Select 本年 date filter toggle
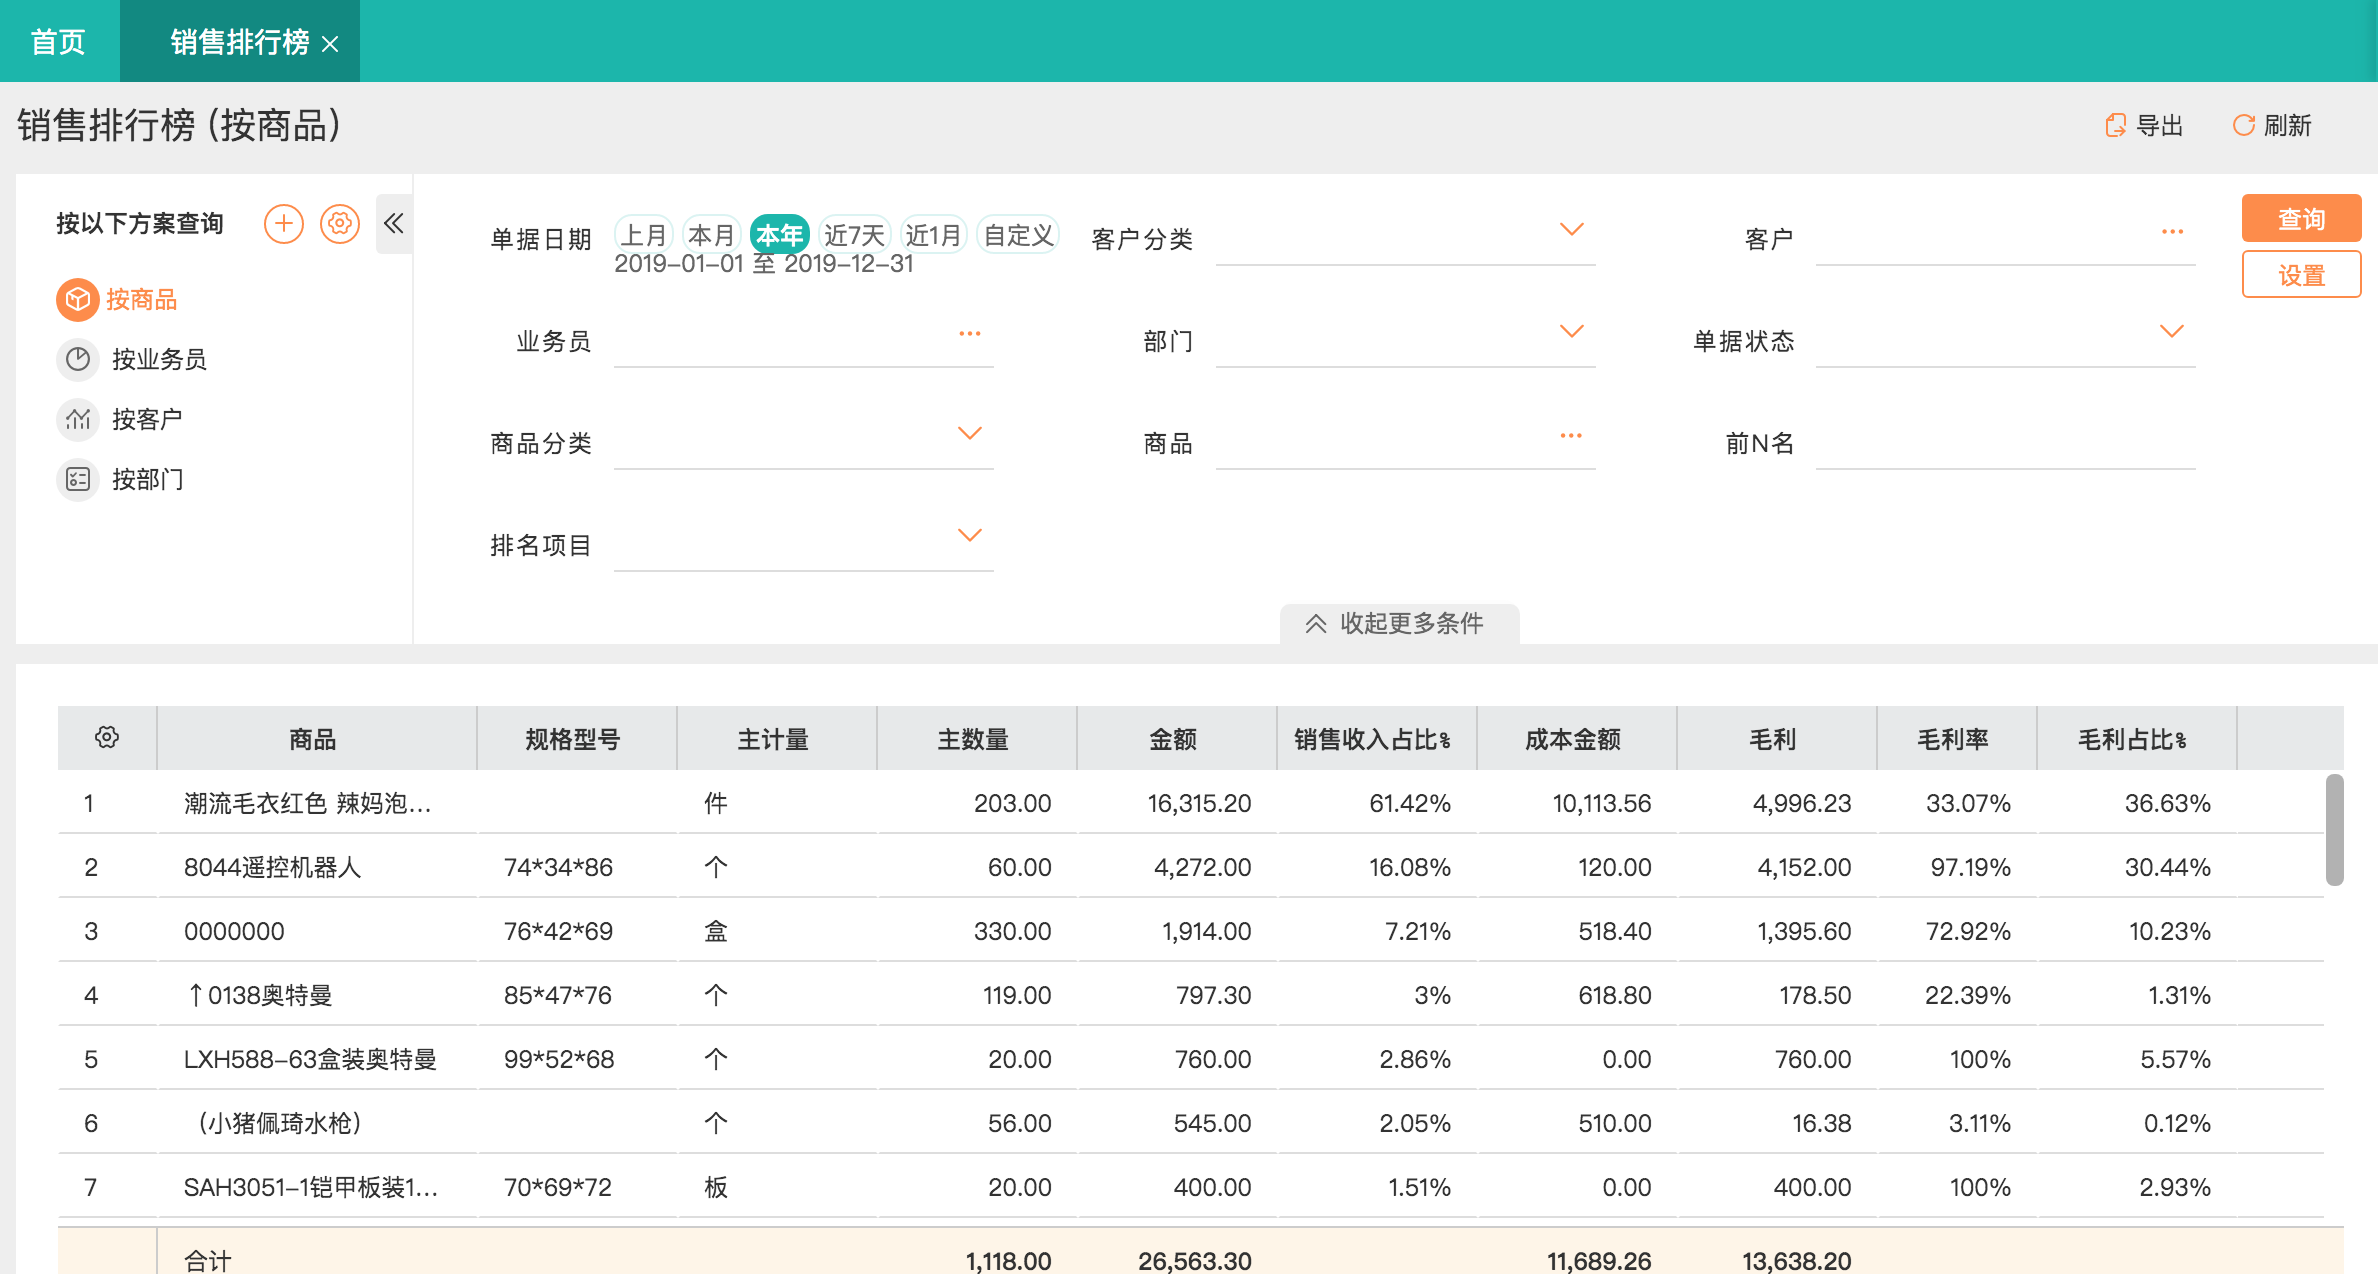The height and width of the screenshot is (1274, 2378). pyautogui.click(x=779, y=231)
